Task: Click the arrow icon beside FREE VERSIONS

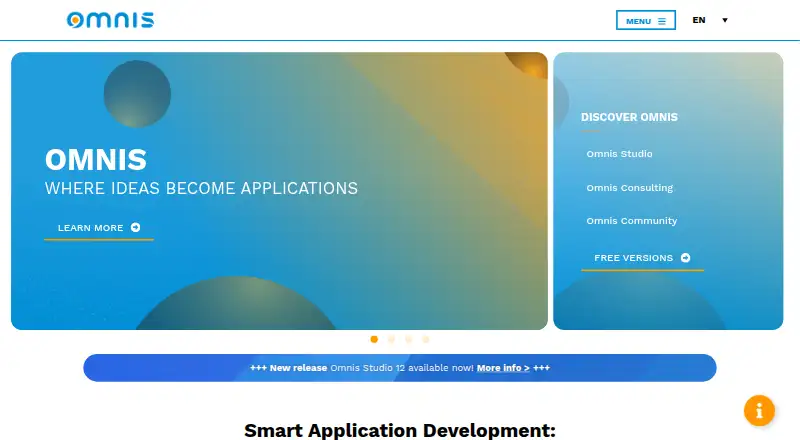Action: (x=686, y=258)
